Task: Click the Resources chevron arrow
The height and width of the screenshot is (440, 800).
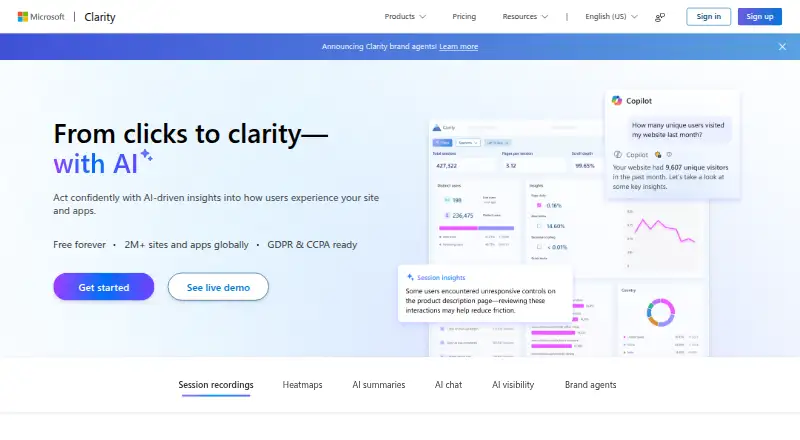Action: click(x=545, y=17)
